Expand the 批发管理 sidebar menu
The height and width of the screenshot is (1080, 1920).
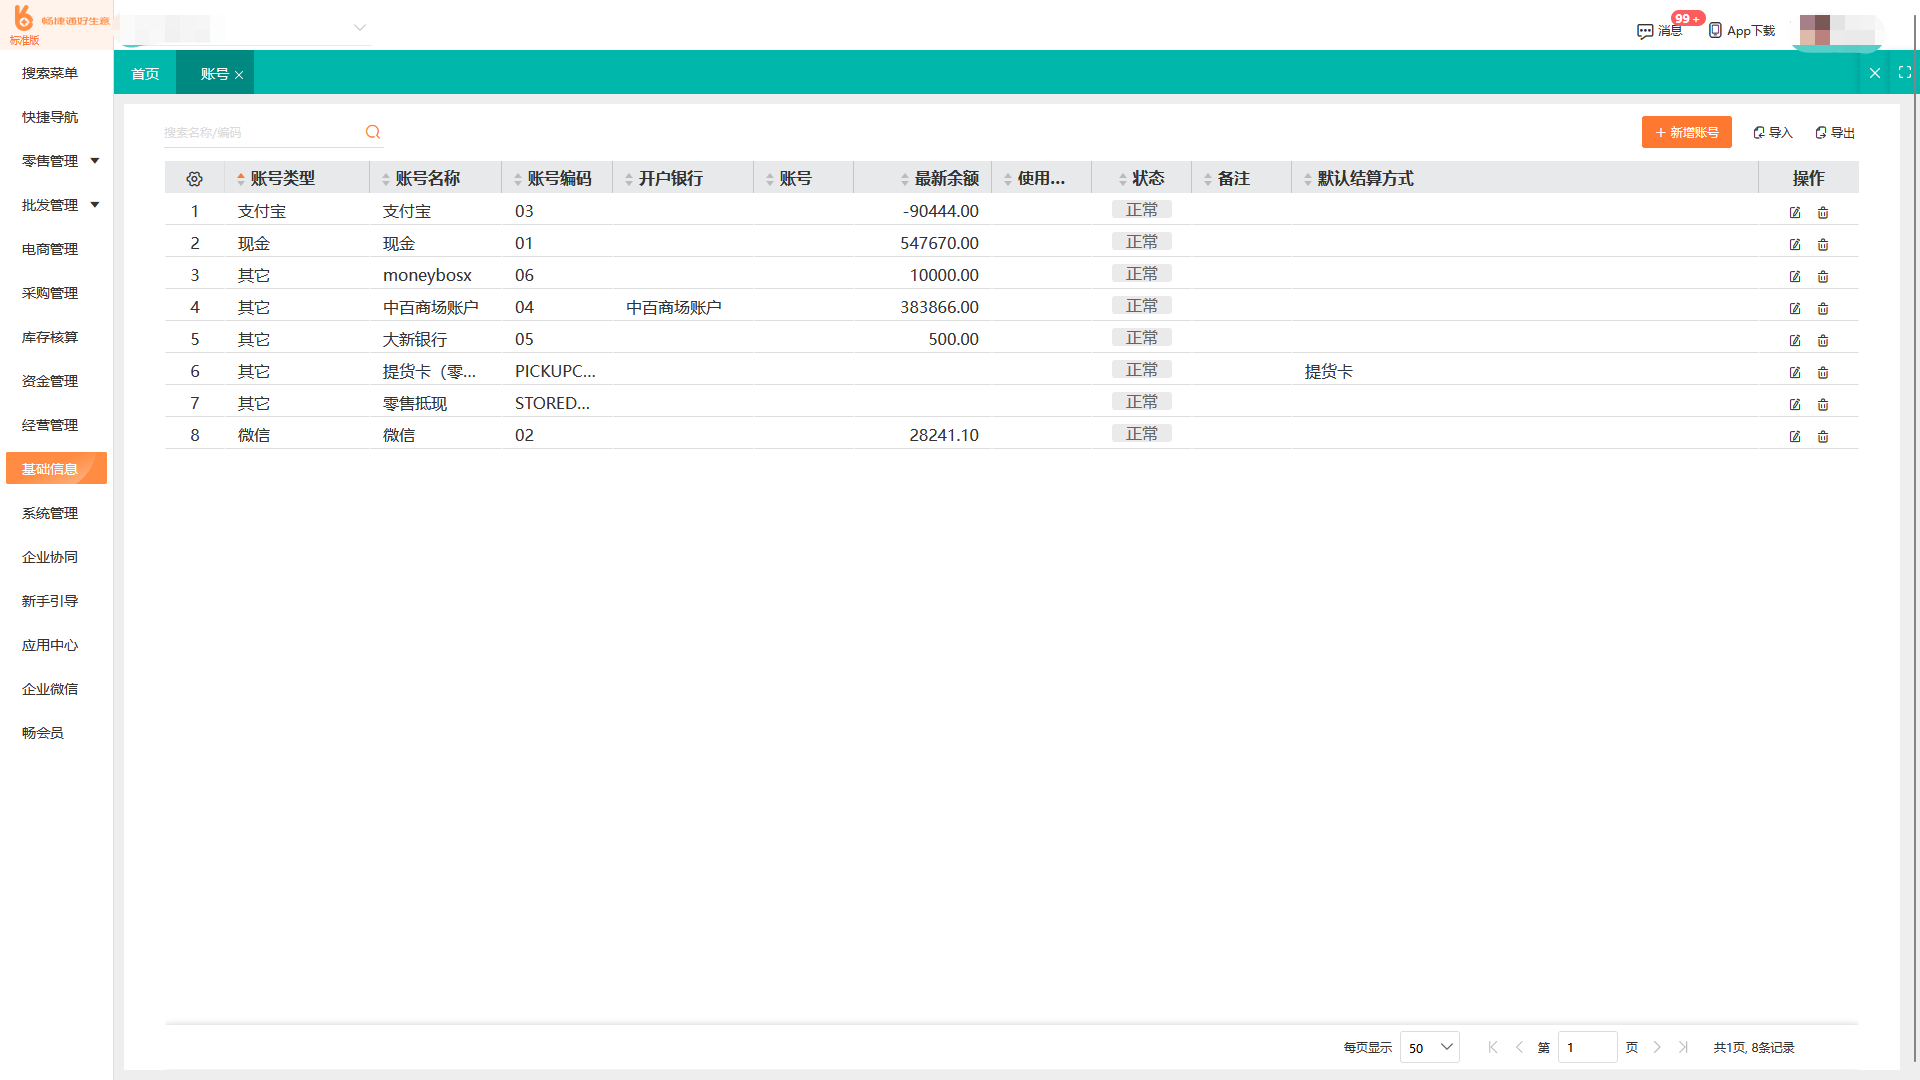pyautogui.click(x=58, y=204)
